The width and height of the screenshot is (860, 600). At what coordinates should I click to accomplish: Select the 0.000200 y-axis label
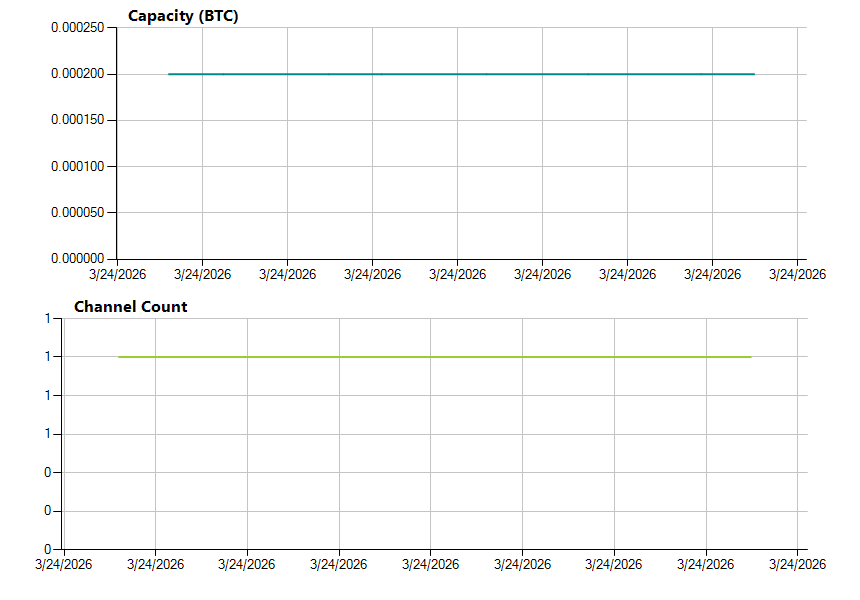[77, 74]
